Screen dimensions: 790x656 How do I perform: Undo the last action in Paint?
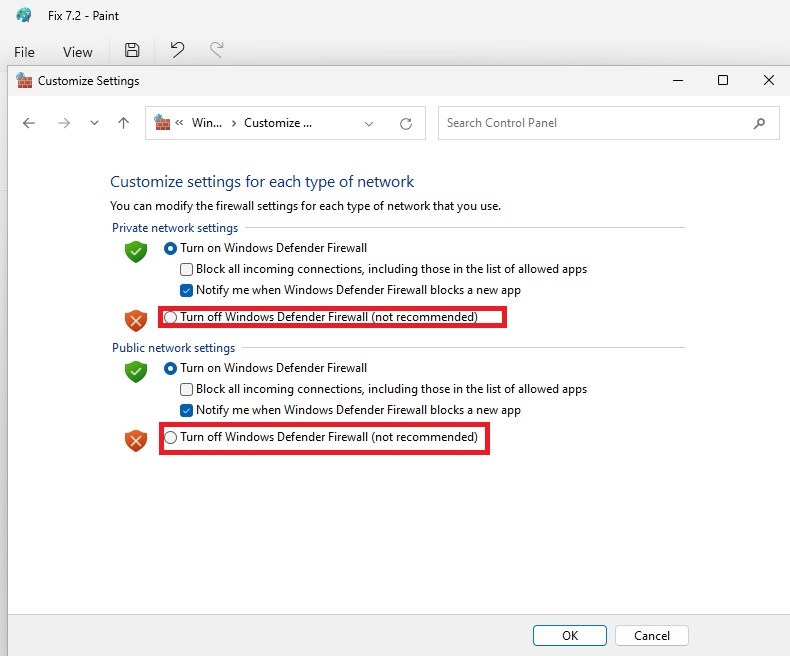click(x=177, y=49)
